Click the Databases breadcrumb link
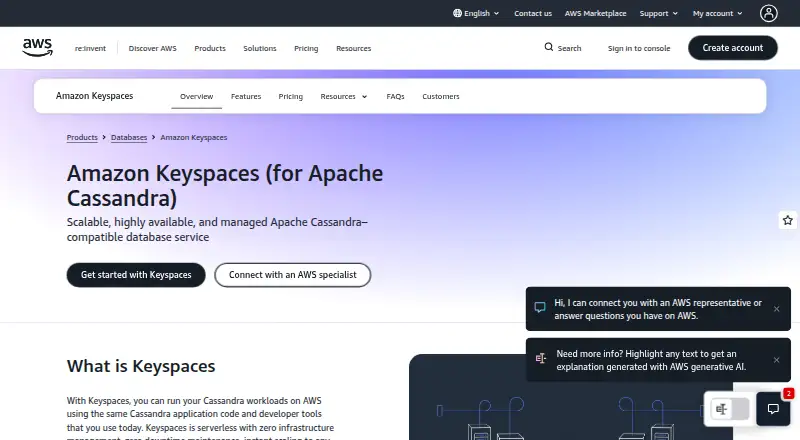800x440 pixels. tap(129, 137)
